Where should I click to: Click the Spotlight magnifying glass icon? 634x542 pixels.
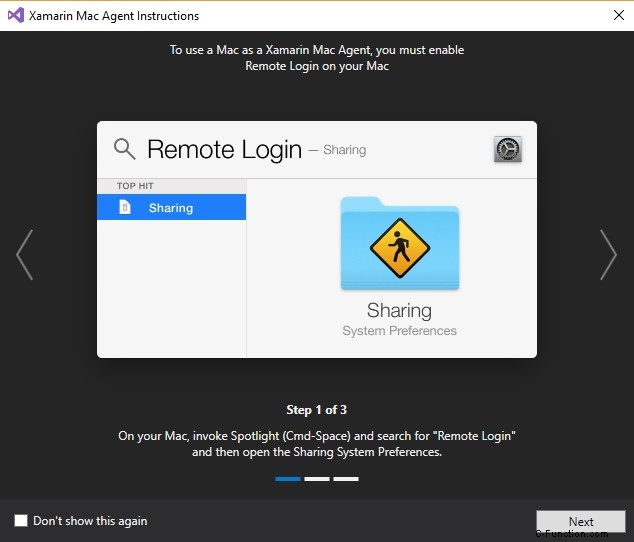coord(124,150)
